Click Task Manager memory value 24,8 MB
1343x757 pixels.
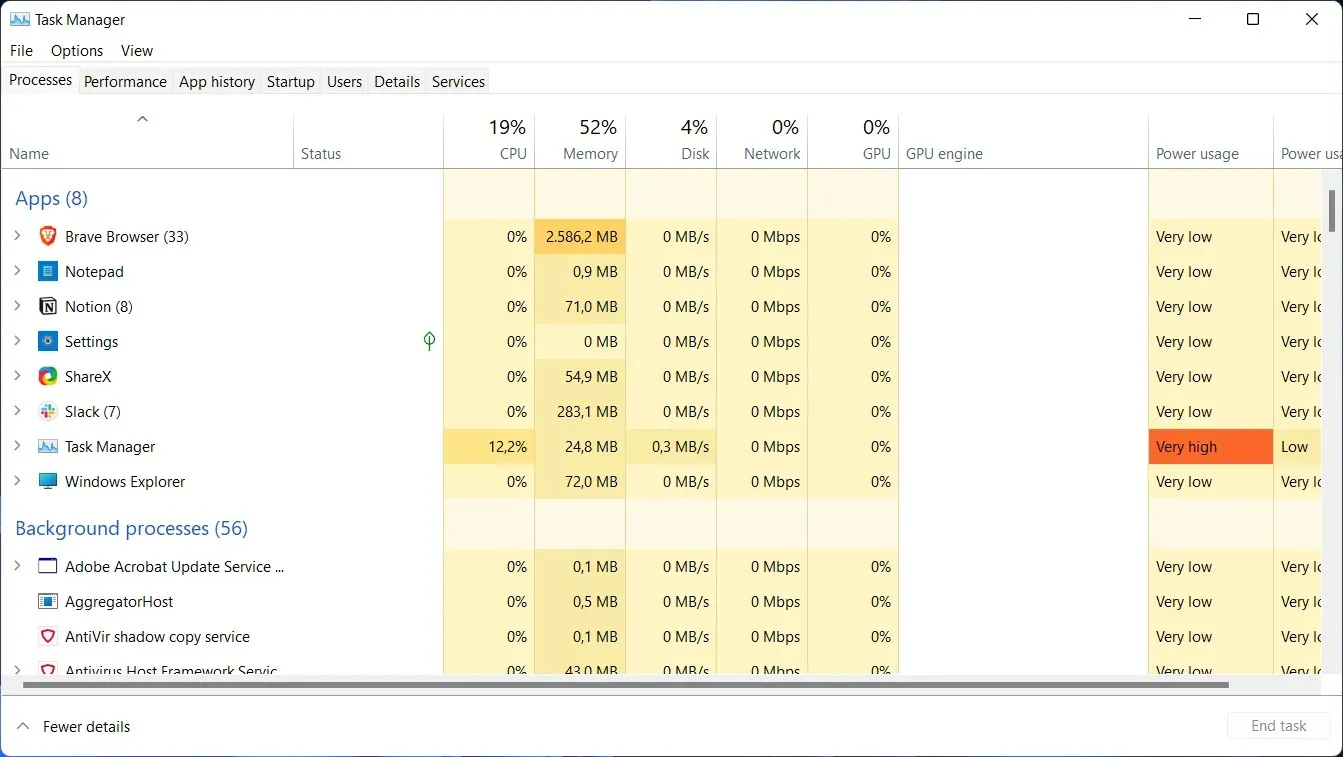coord(581,447)
